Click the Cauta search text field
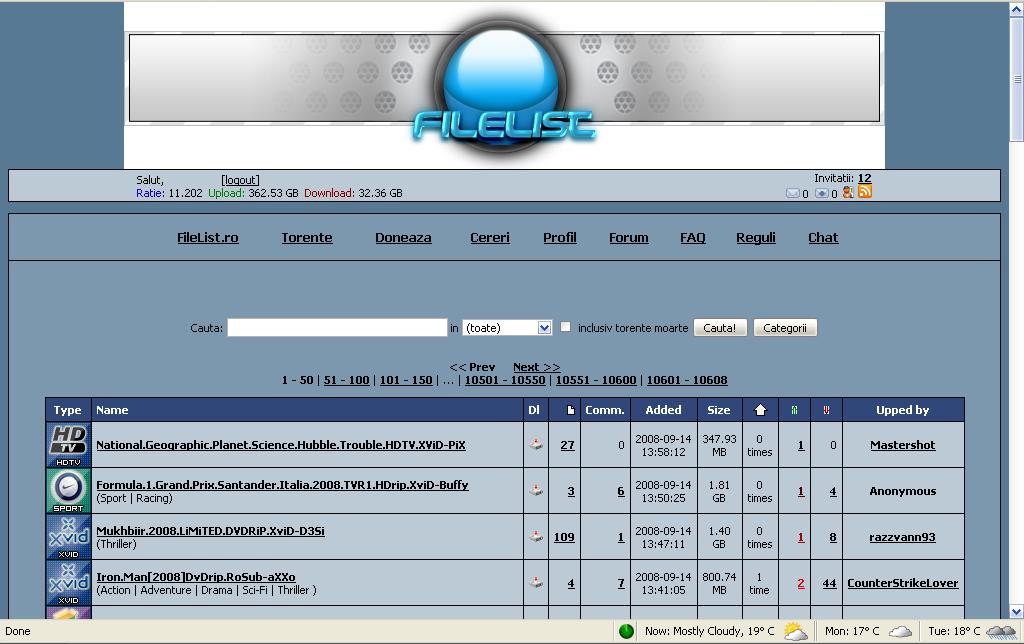1024x644 pixels. [337, 328]
